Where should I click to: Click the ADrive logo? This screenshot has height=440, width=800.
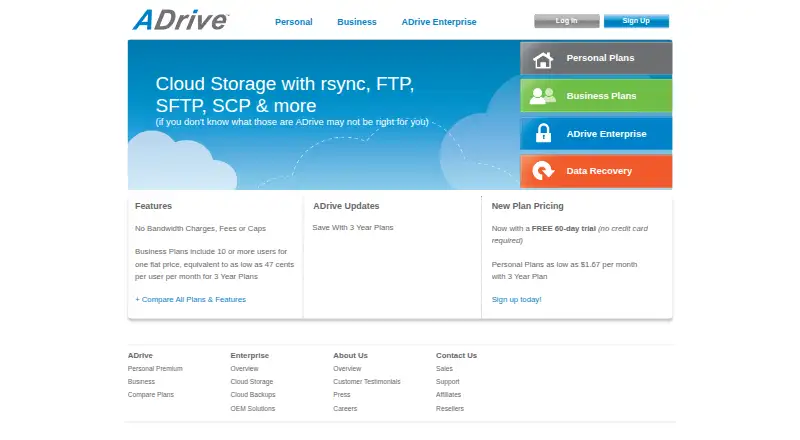[181, 20]
